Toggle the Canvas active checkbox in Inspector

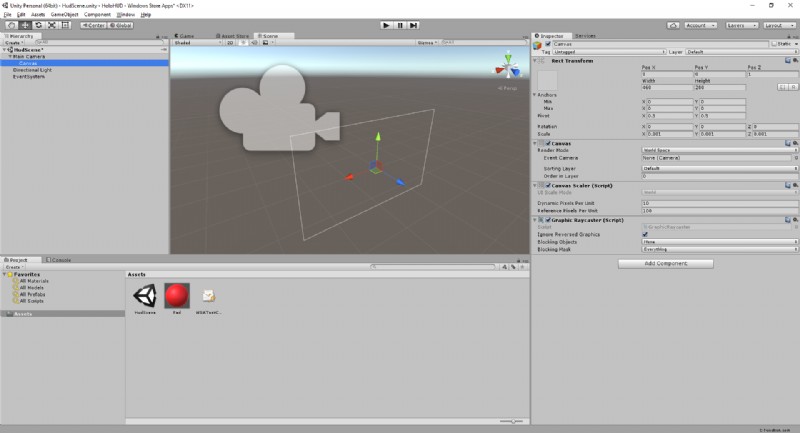548,45
